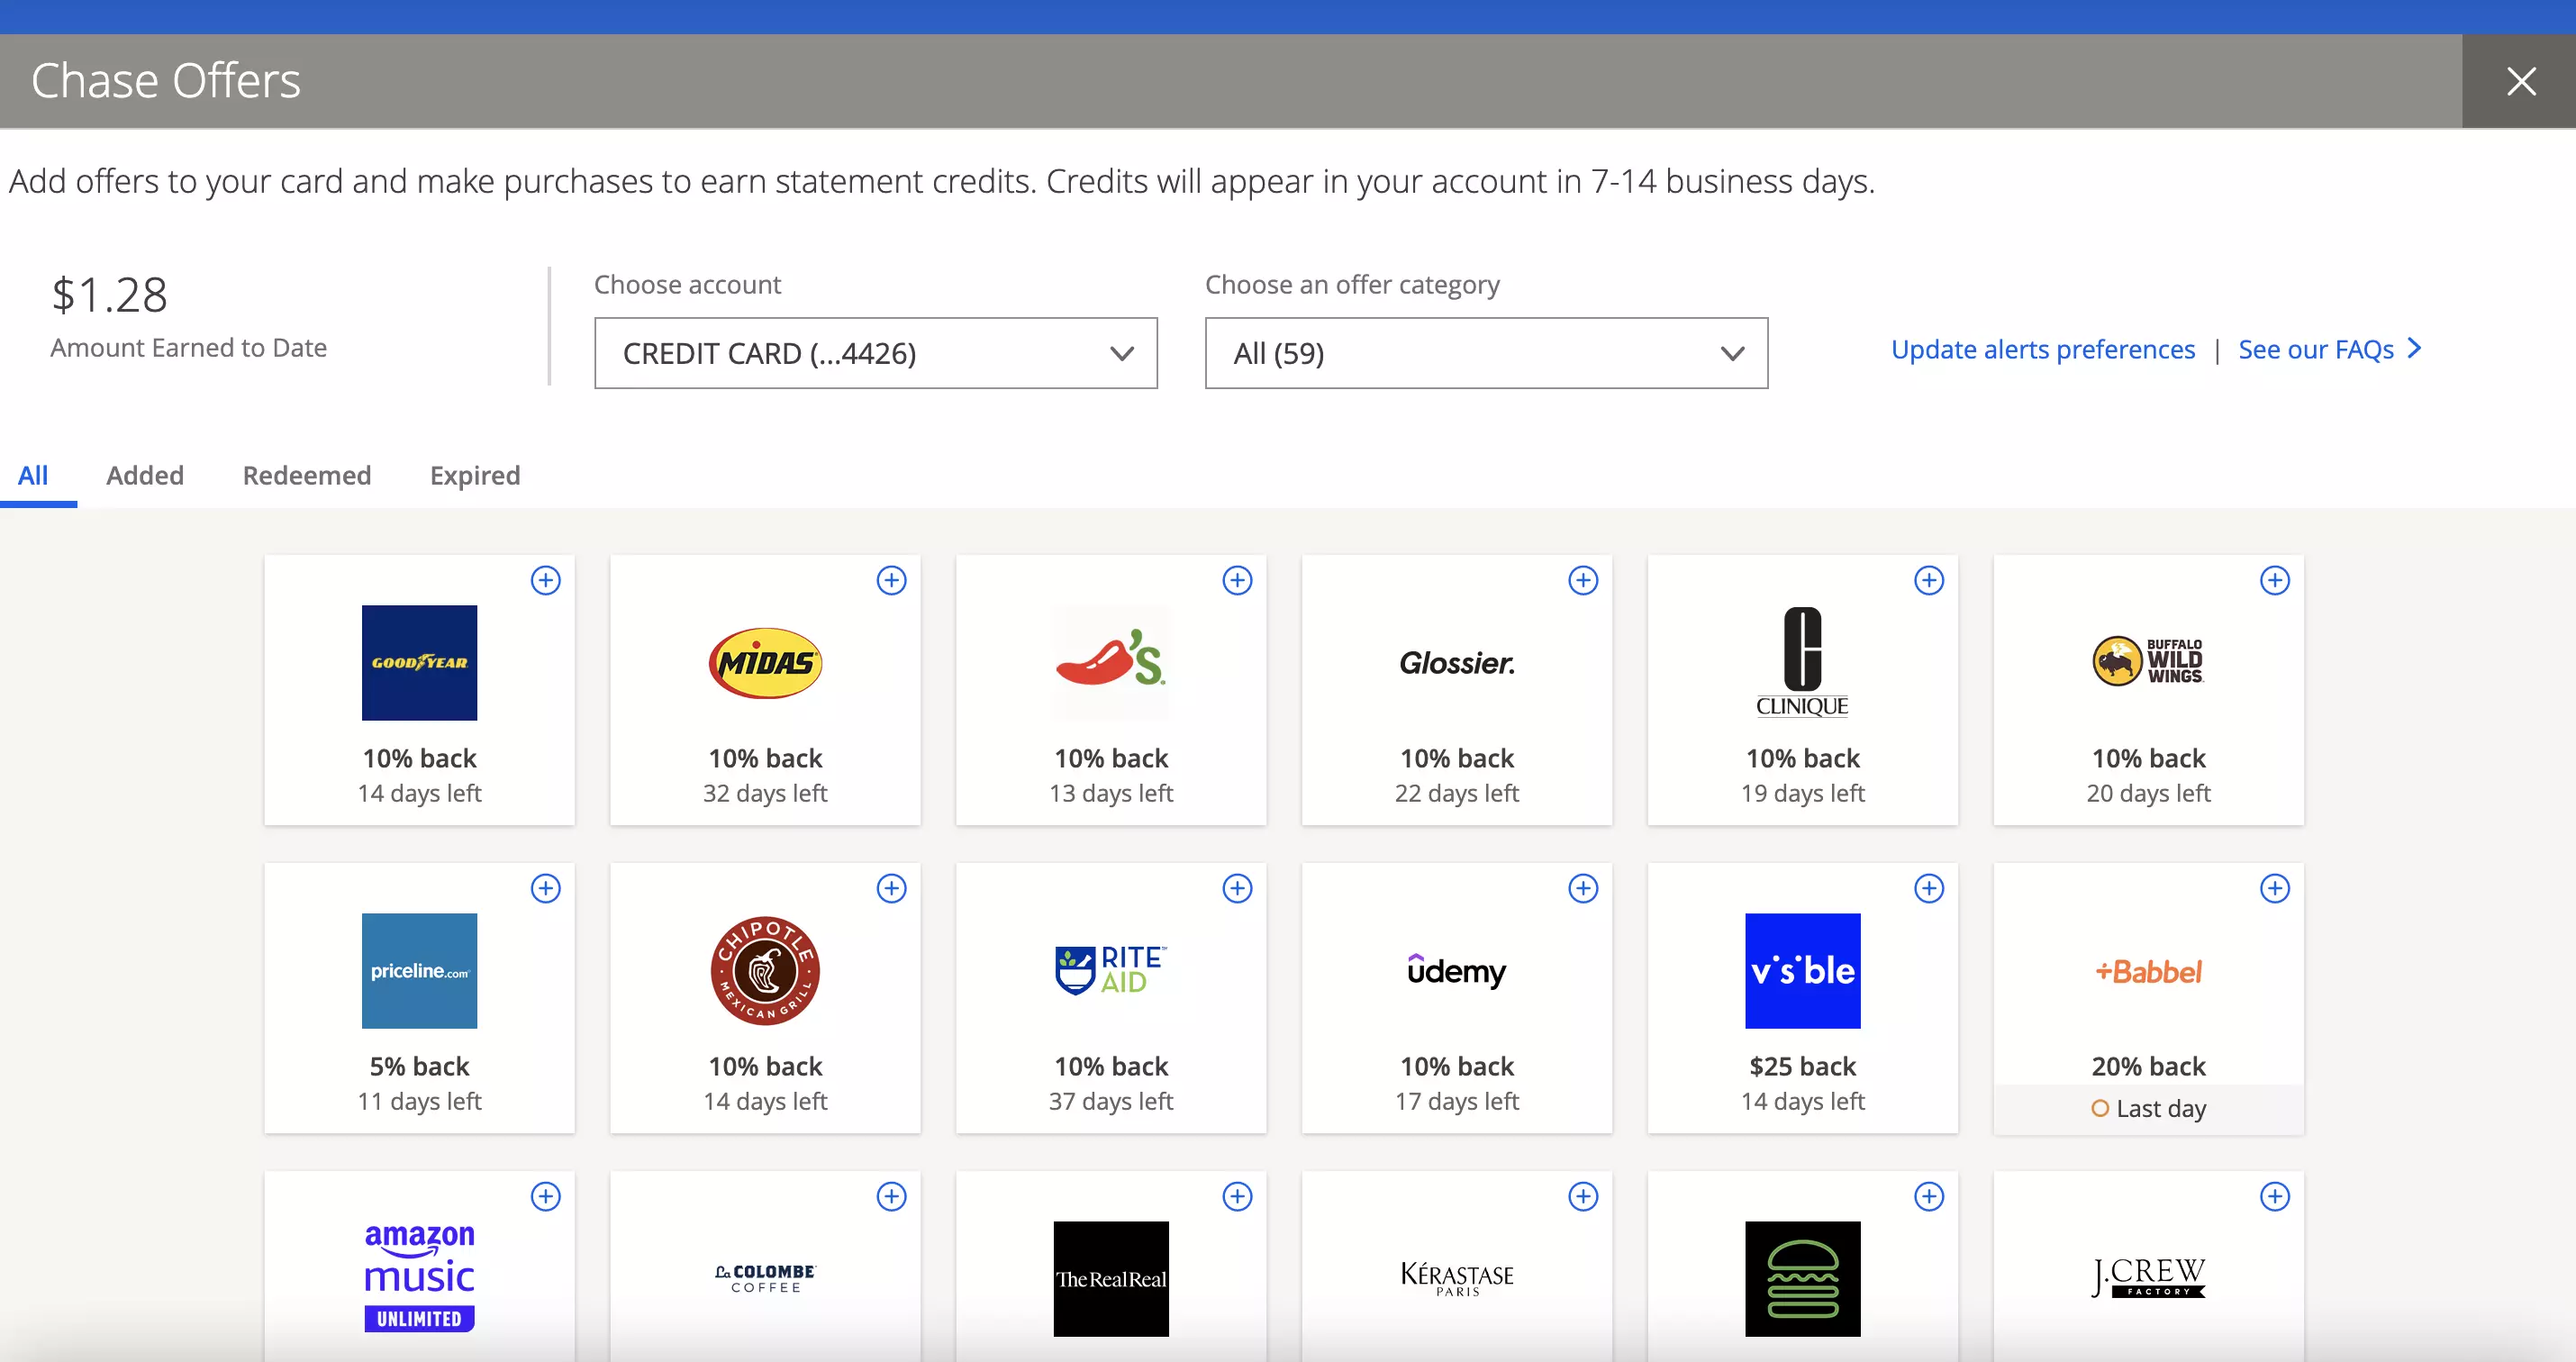2576x1362 pixels.
Task: Switch to the Added offers tab
Action: [x=145, y=474]
